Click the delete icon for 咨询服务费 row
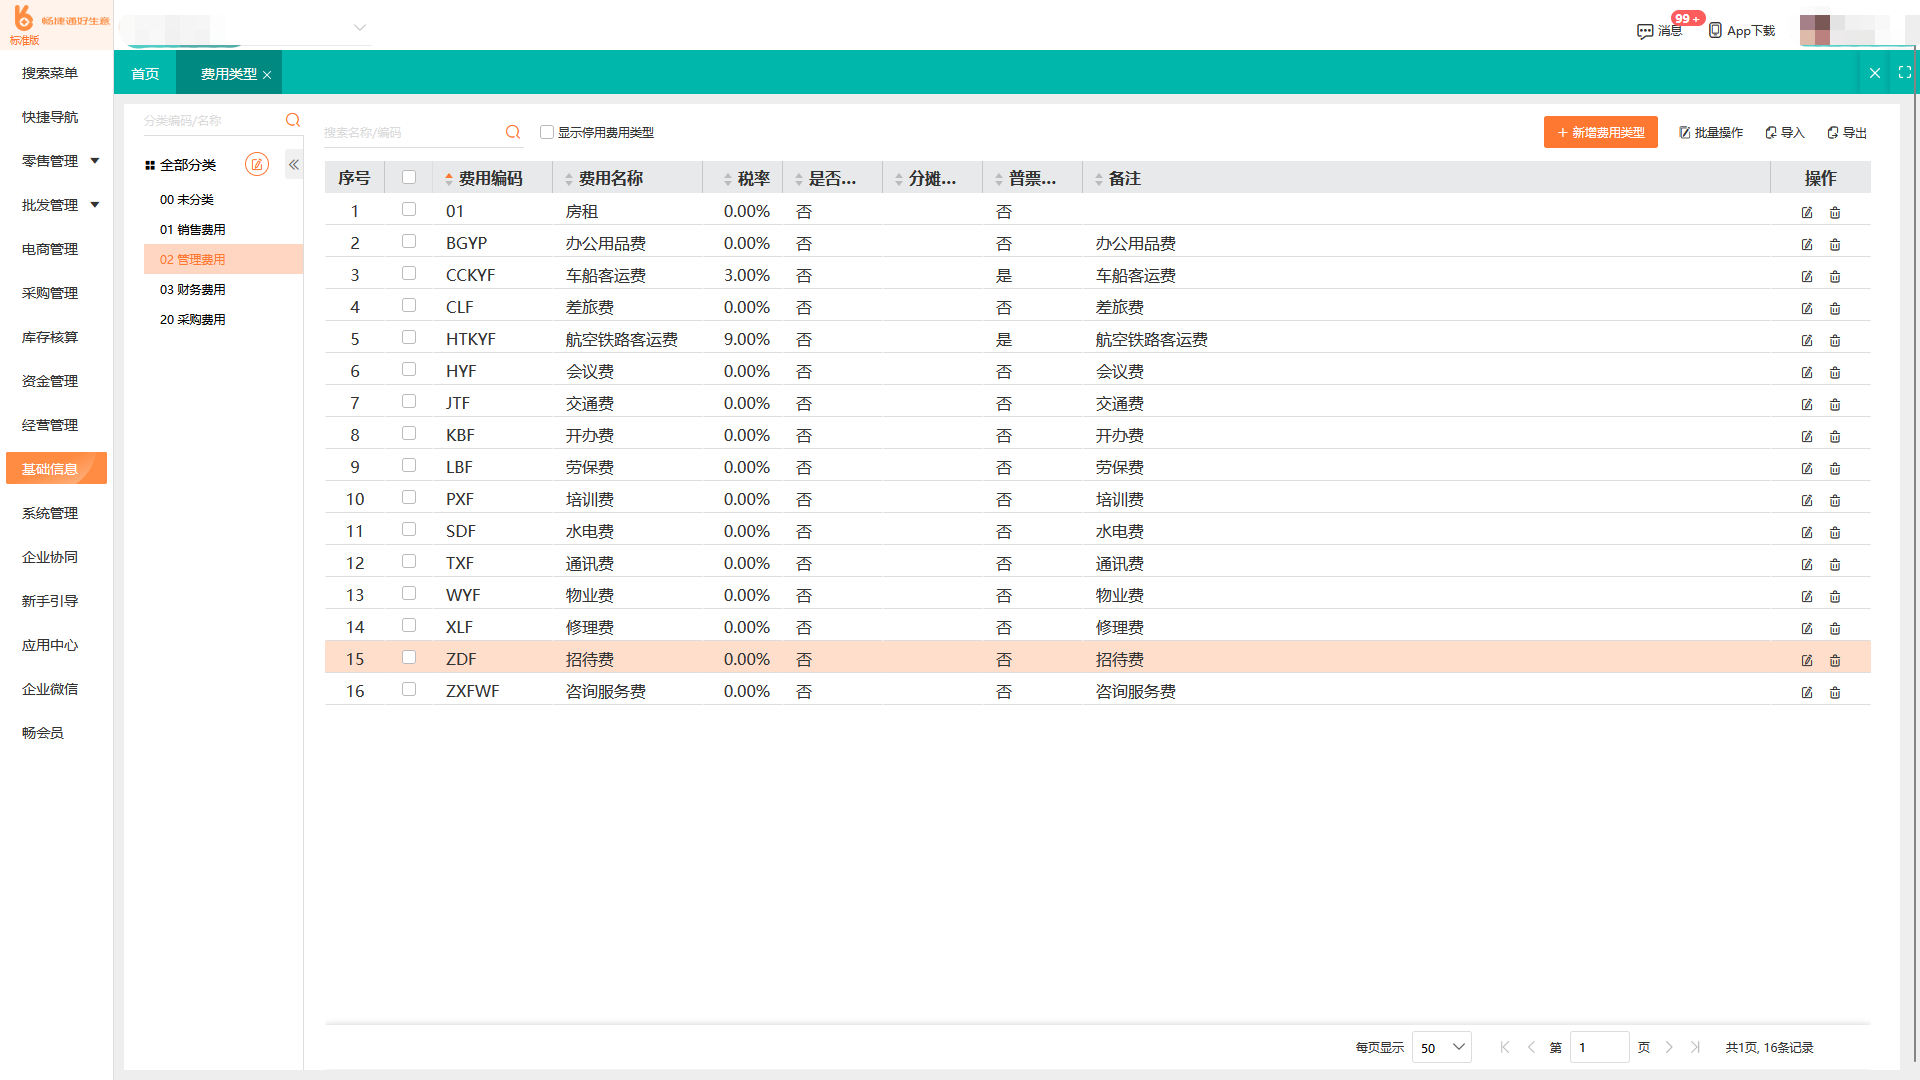 point(1834,691)
